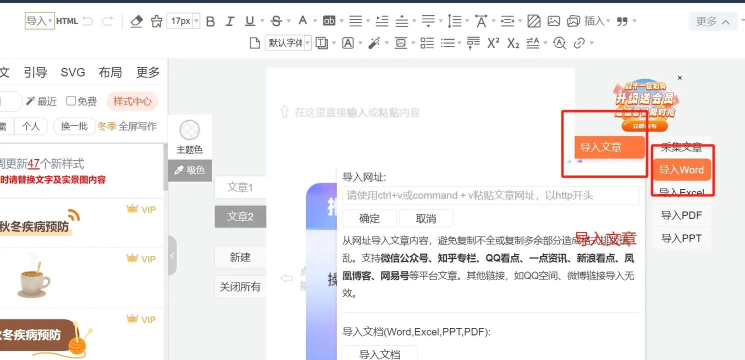The height and width of the screenshot is (360, 745).
Task: Select the 个人 category tab
Action: pyautogui.click(x=31, y=126)
